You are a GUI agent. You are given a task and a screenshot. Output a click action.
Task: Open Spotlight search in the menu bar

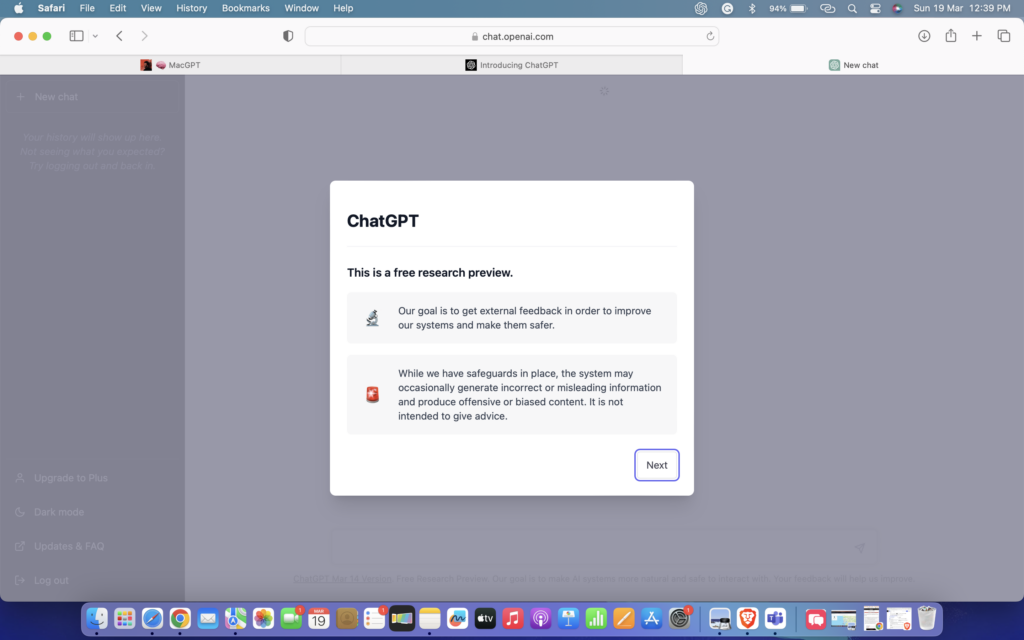click(852, 8)
